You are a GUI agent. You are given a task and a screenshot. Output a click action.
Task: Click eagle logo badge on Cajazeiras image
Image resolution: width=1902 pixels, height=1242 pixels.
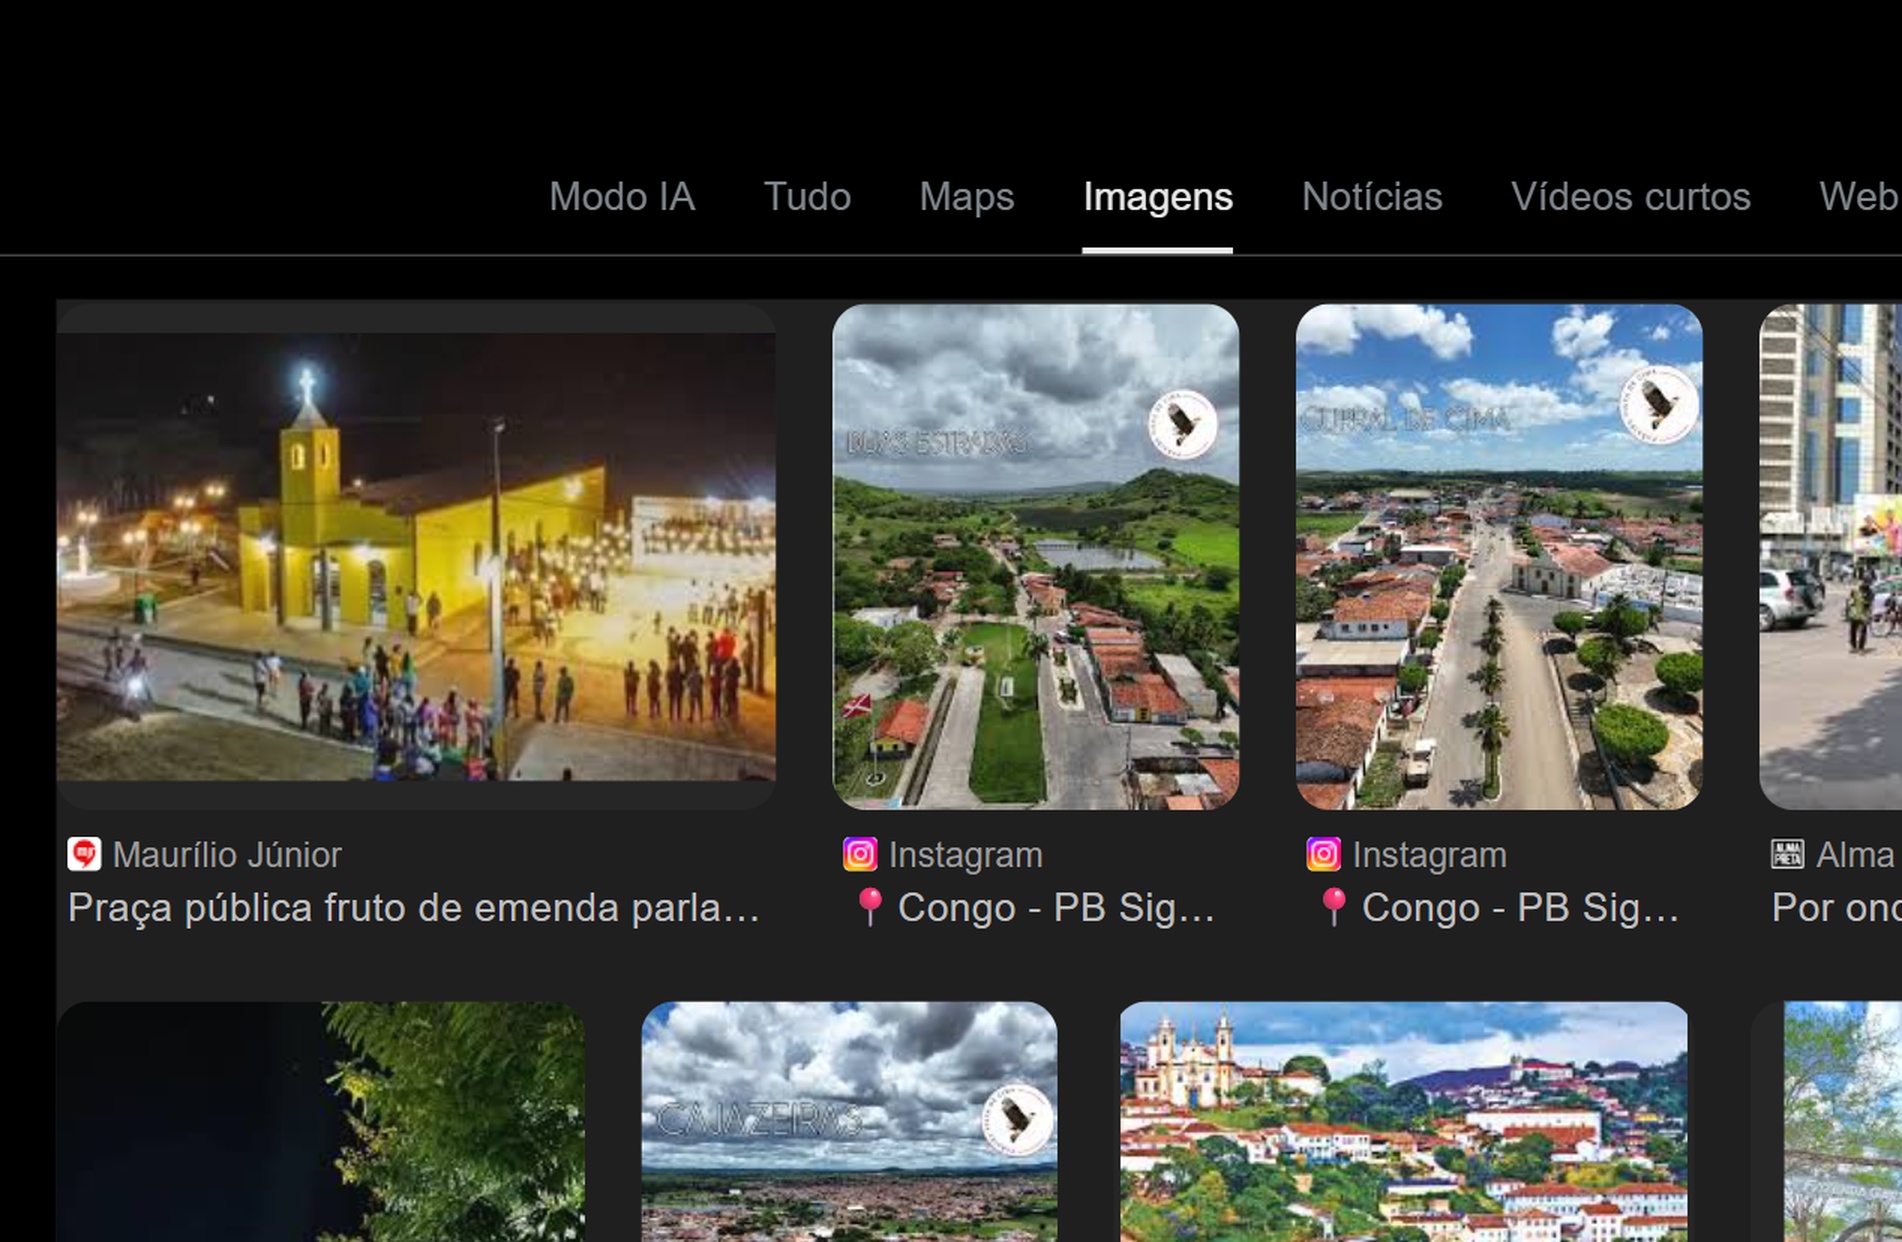pyautogui.click(x=1016, y=1120)
